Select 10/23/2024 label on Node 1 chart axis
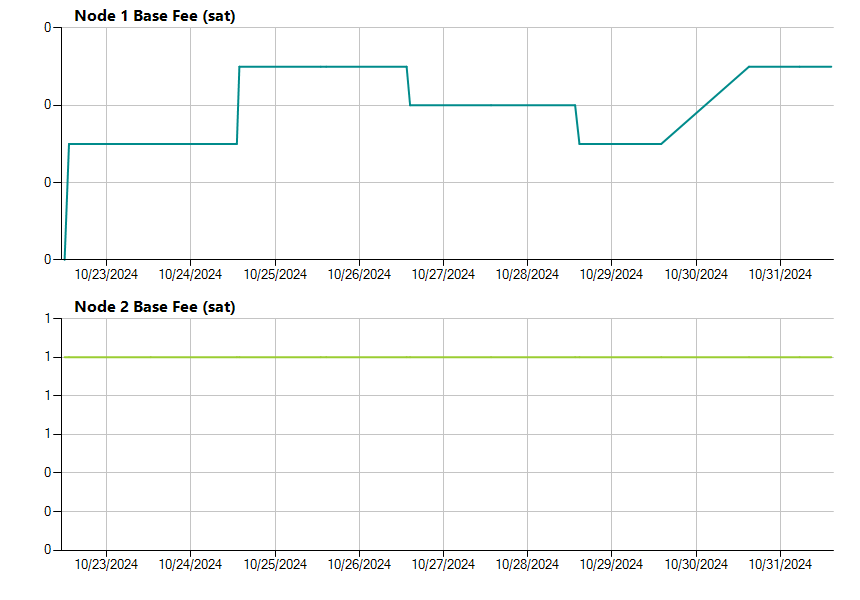The height and width of the screenshot is (600, 860). pos(106,274)
